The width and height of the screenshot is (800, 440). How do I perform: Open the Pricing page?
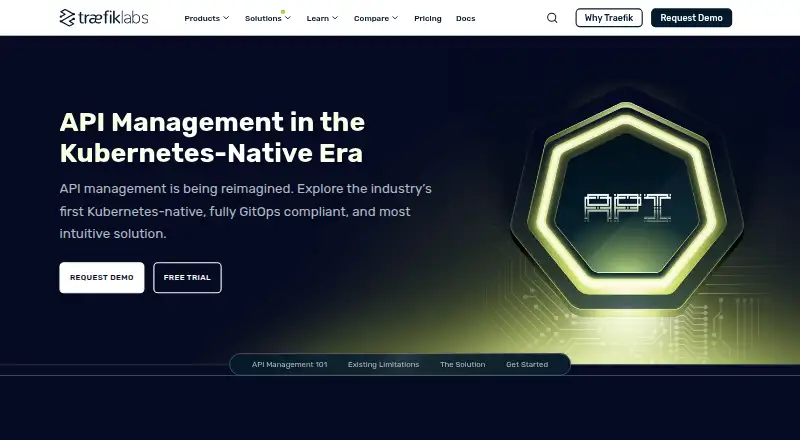(x=428, y=18)
